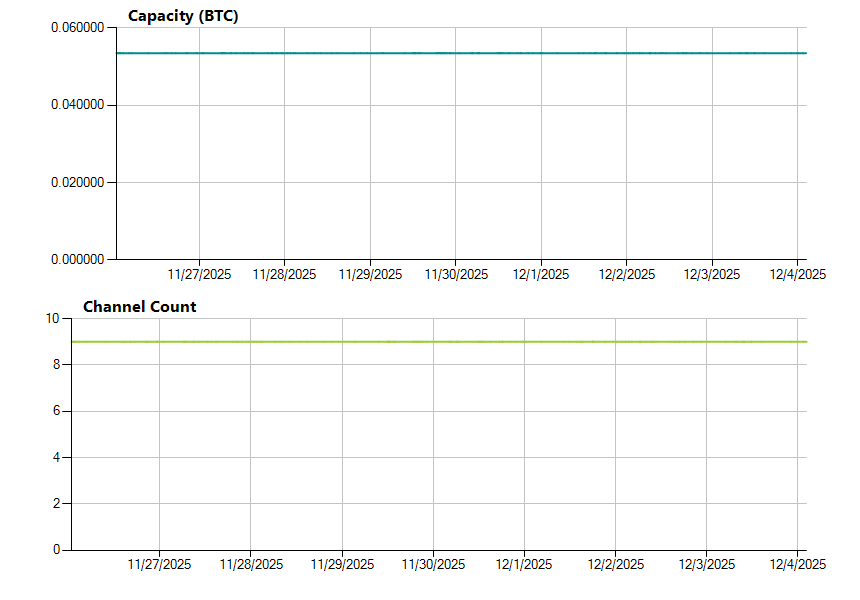Choose 11/28/2025 date on Channel Count chart

[x=251, y=565]
